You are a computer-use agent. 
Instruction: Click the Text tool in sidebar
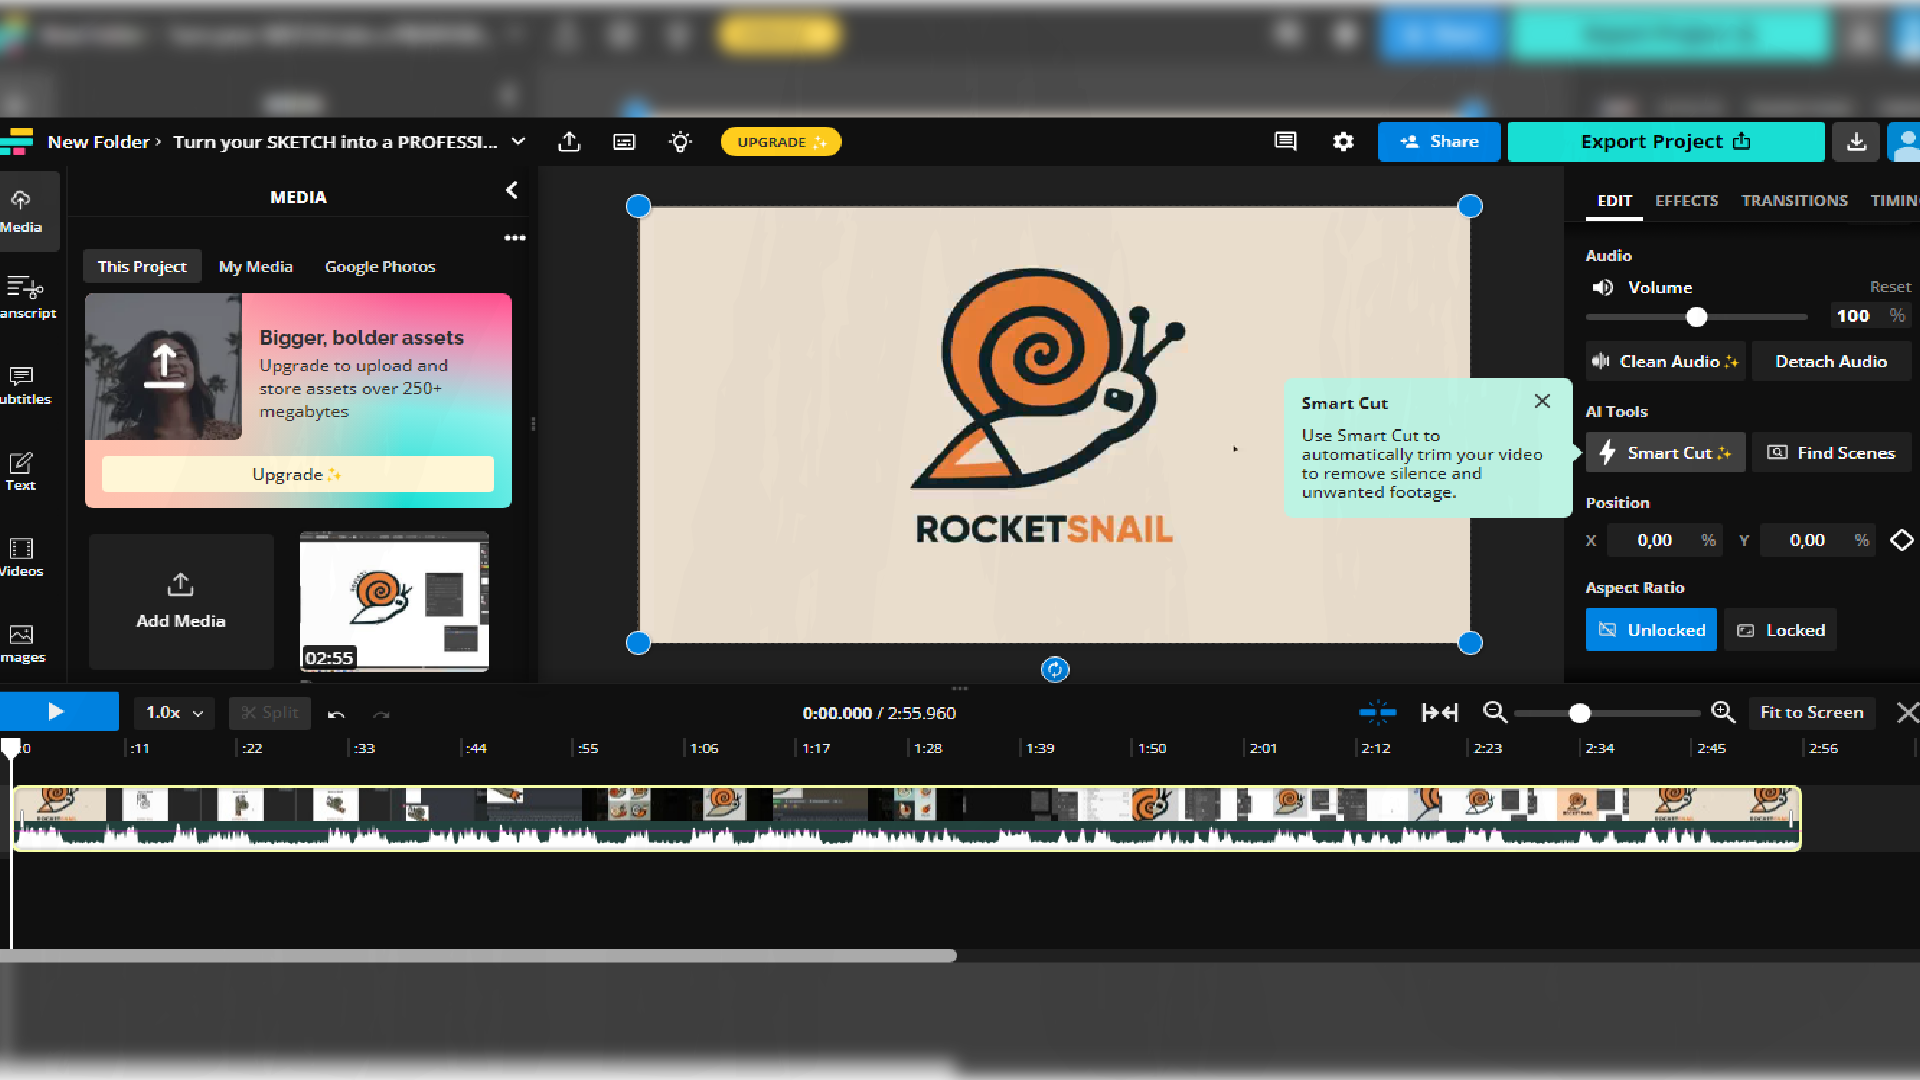pyautogui.click(x=18, y=473)
